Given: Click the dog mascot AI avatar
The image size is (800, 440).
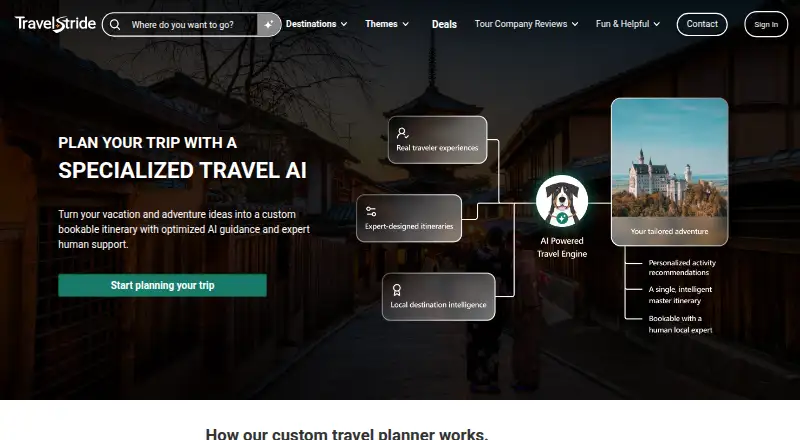Looking at the screenshot, I should 562,202.
